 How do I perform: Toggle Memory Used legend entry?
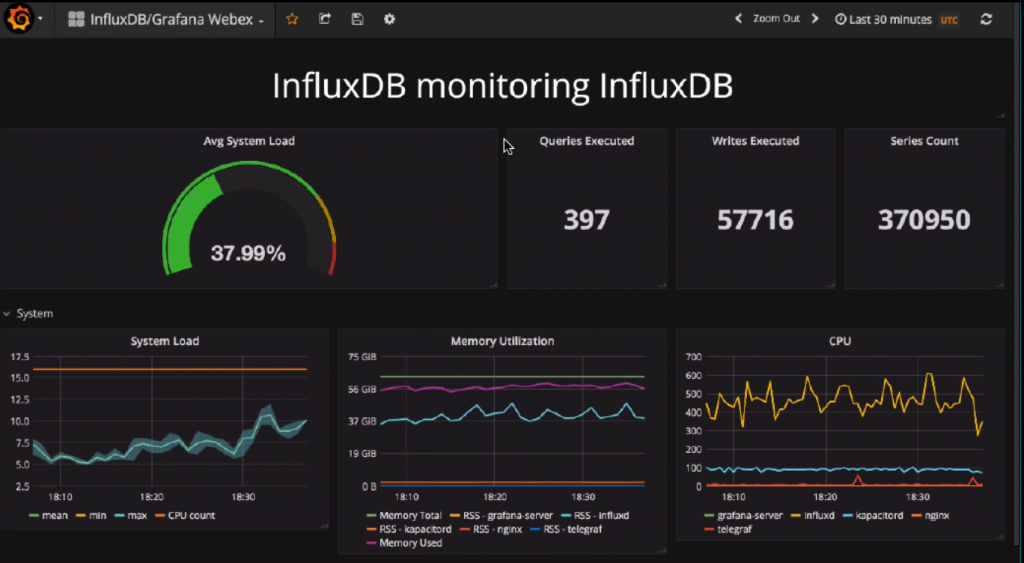pyautogui.click(x=404, y=543)
